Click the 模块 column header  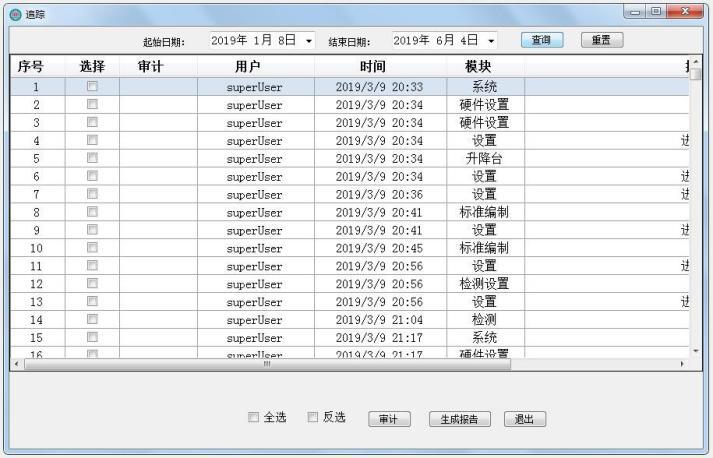(484, 66)
